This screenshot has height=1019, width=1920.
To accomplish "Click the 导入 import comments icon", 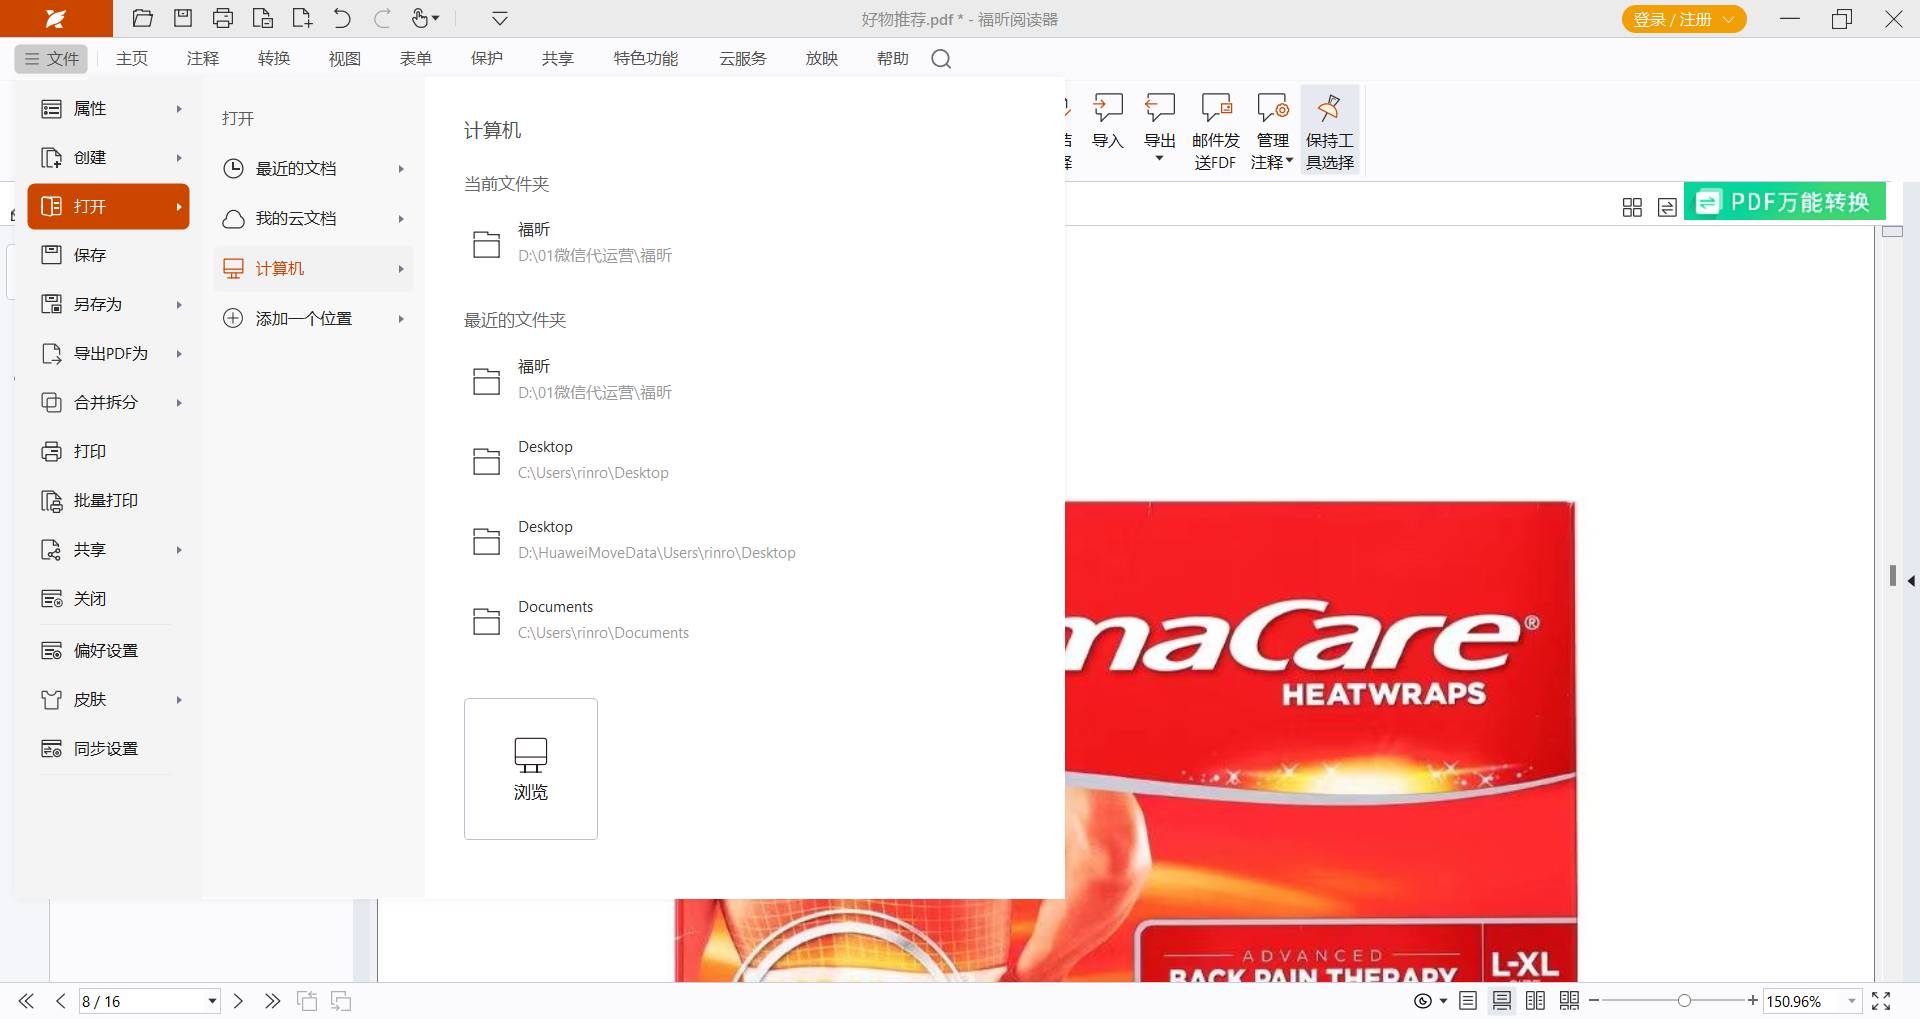I will coord(1107,122).
